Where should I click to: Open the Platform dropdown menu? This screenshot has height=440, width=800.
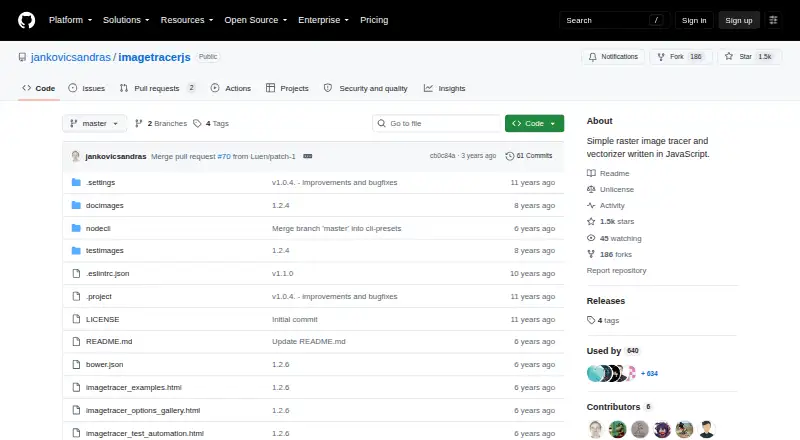(70, 20)
